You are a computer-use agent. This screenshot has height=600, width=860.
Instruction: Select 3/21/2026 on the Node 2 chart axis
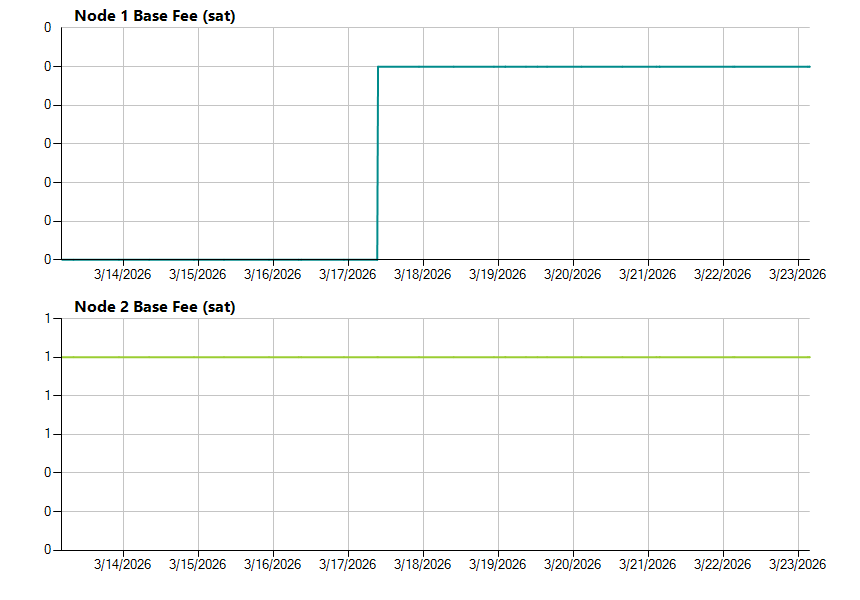(x=647, y=564)
